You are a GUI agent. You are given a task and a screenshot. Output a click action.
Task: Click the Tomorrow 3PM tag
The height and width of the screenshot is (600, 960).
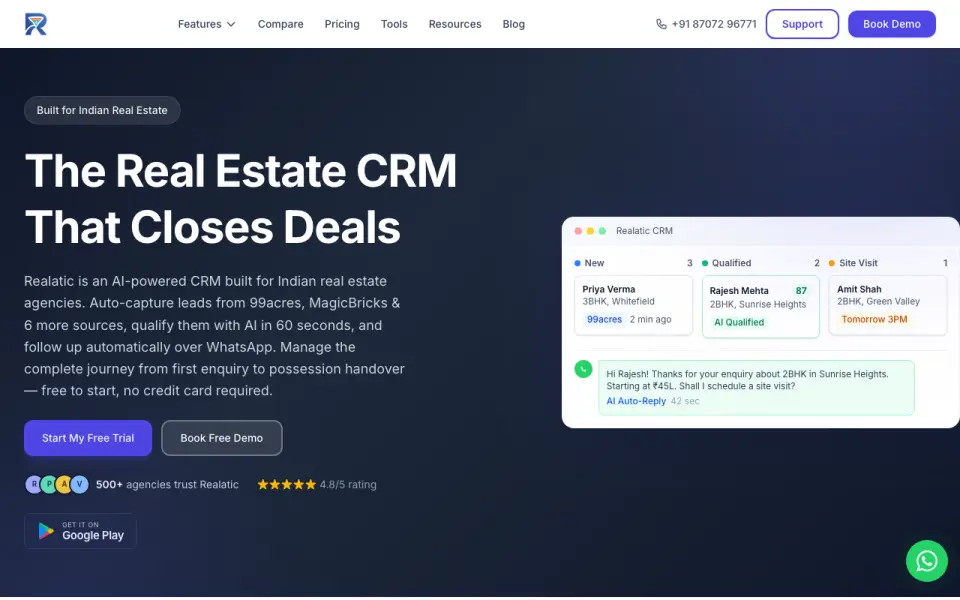point(874,319)
